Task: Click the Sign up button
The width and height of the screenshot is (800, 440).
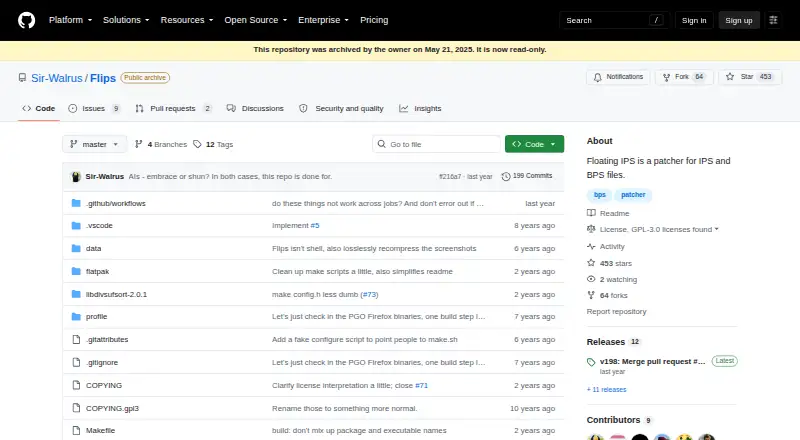Action: point(739,20)
